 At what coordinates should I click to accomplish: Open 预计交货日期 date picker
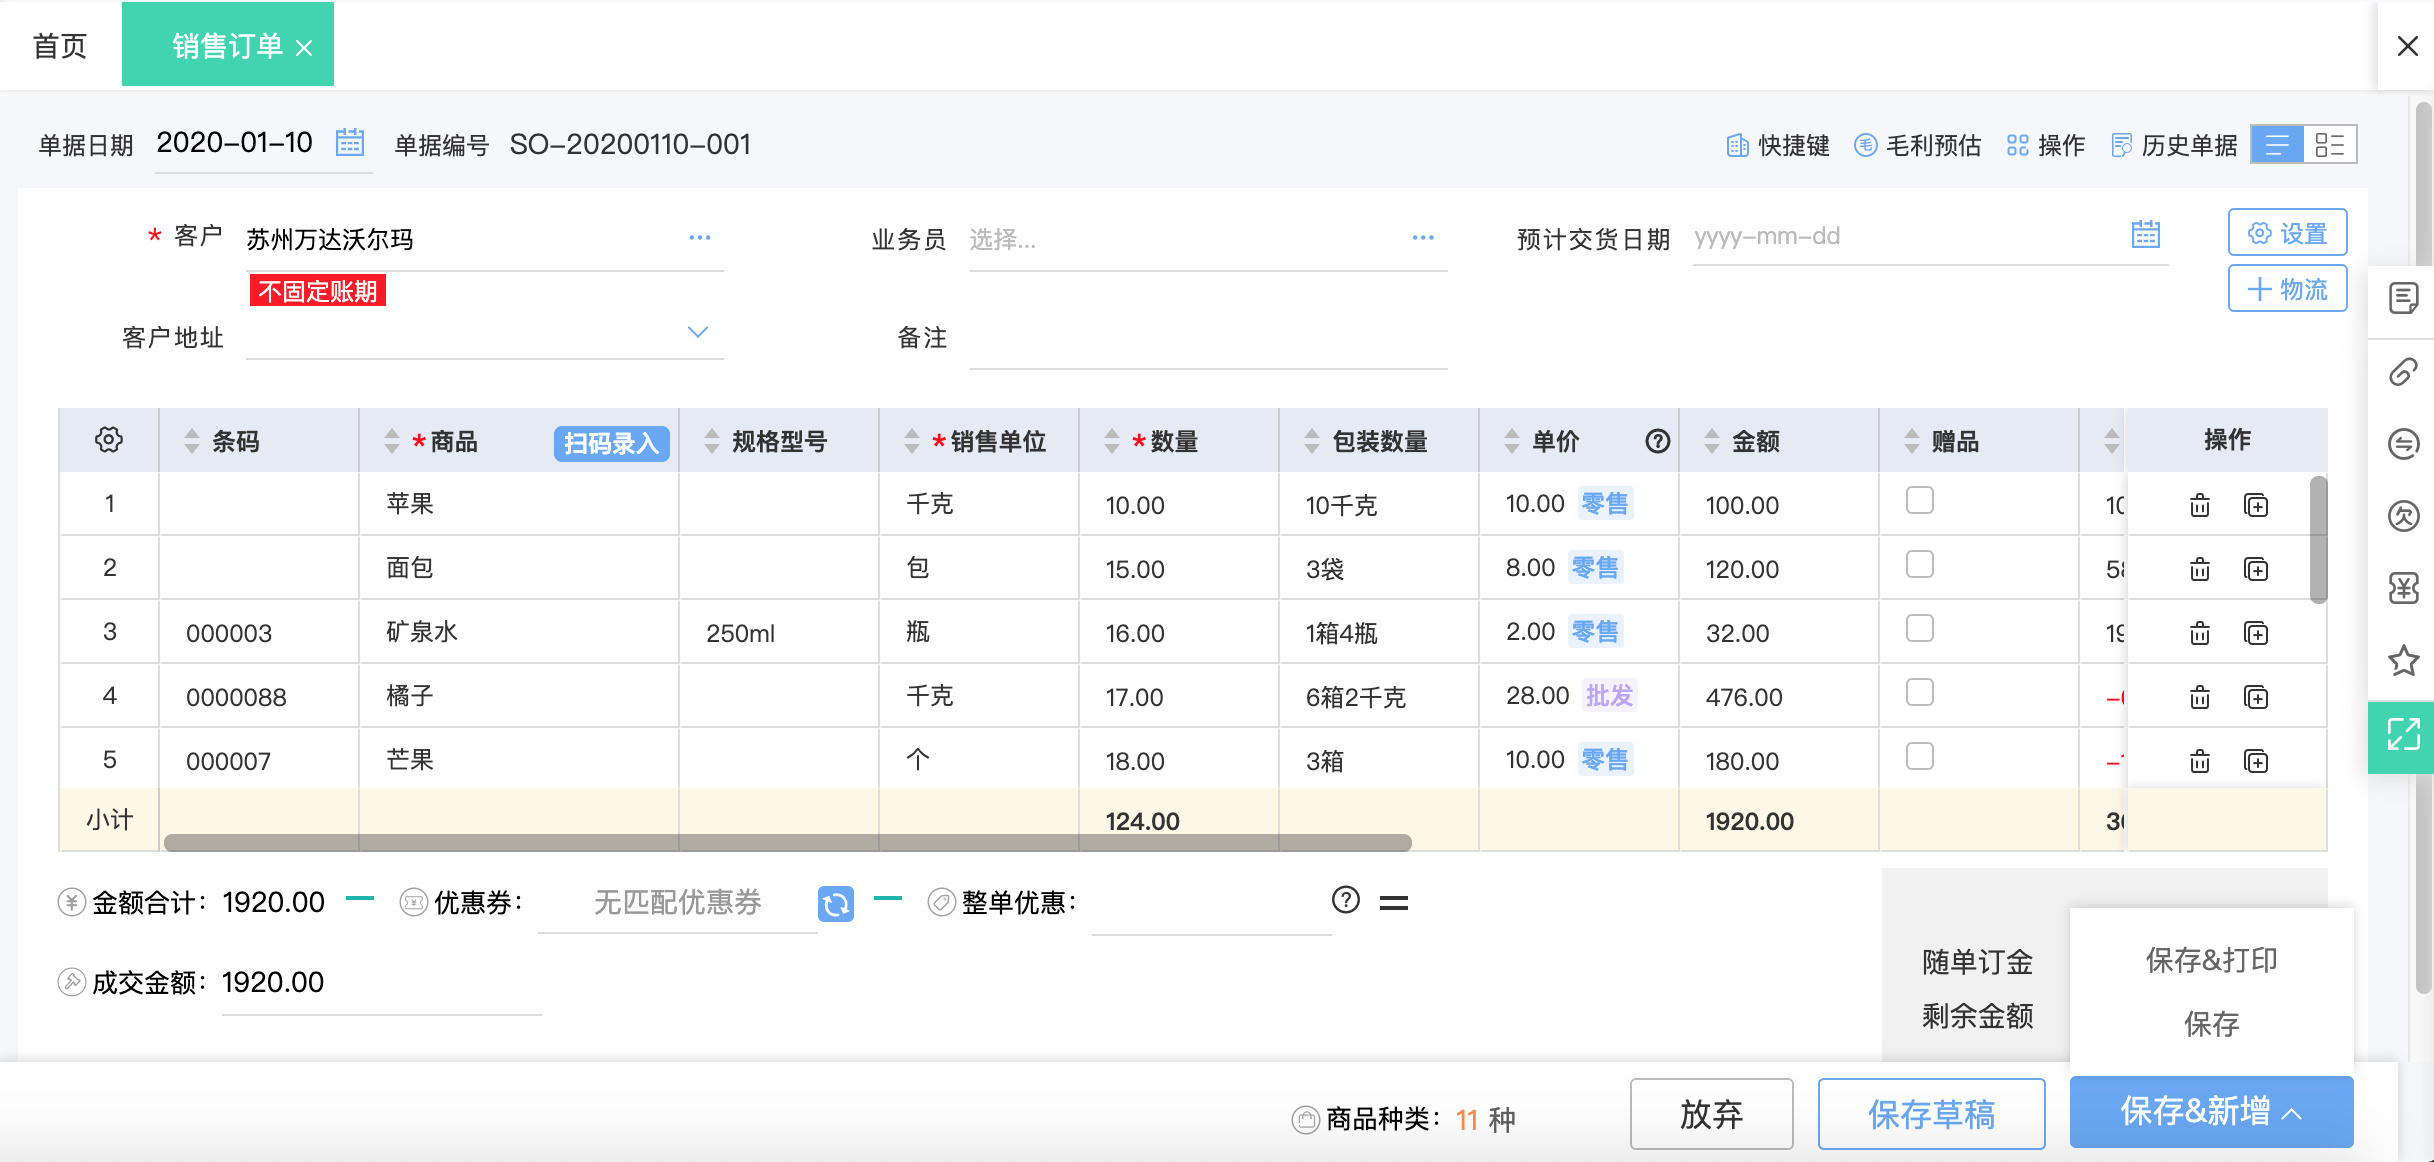click(2144, 236)
